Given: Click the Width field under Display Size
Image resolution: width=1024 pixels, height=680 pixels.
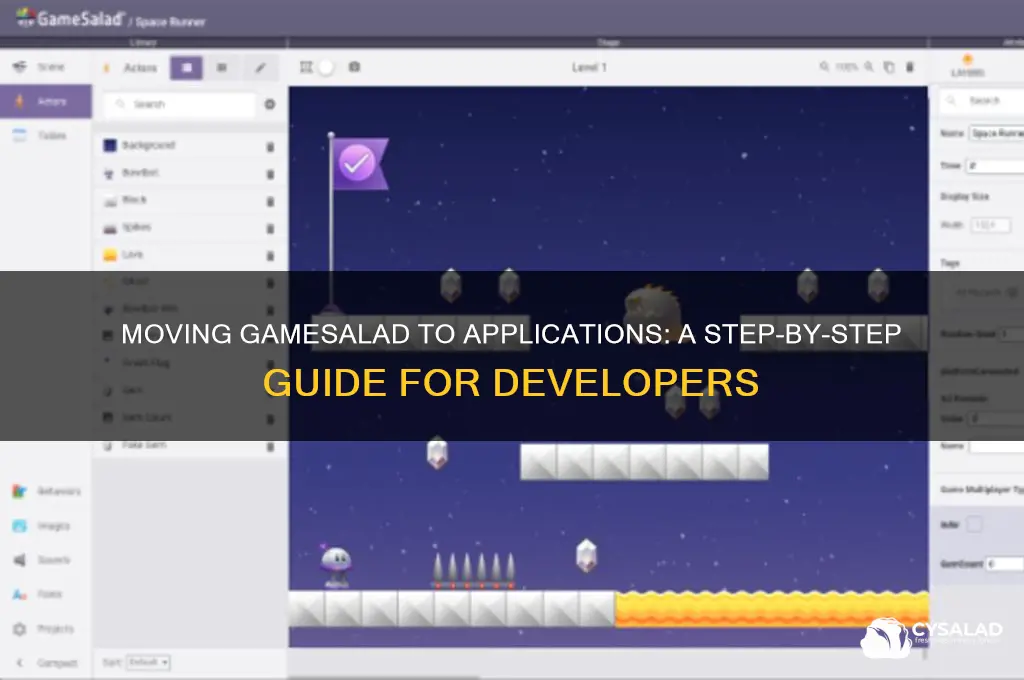Looking at the screenshot, I should (991, 225).
